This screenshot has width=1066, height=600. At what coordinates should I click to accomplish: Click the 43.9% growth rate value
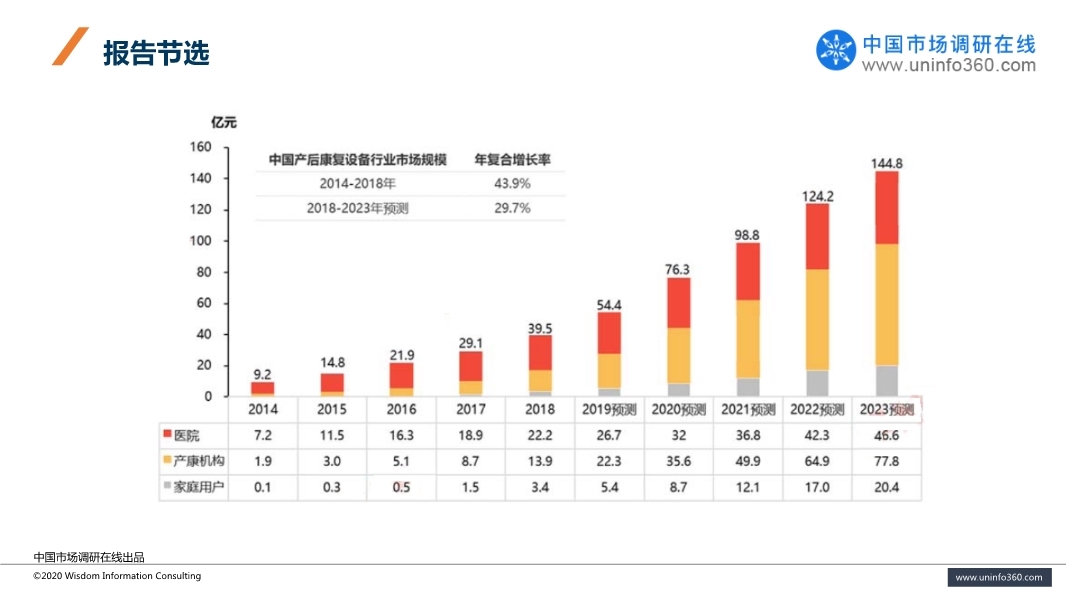tap(510, 184)
